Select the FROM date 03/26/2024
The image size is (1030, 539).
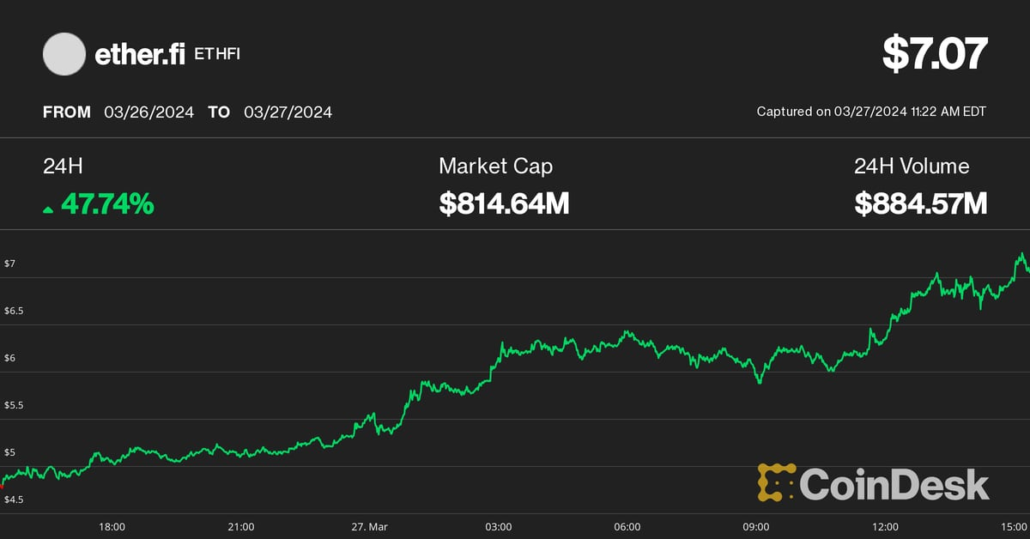click(x=149, y=112)
